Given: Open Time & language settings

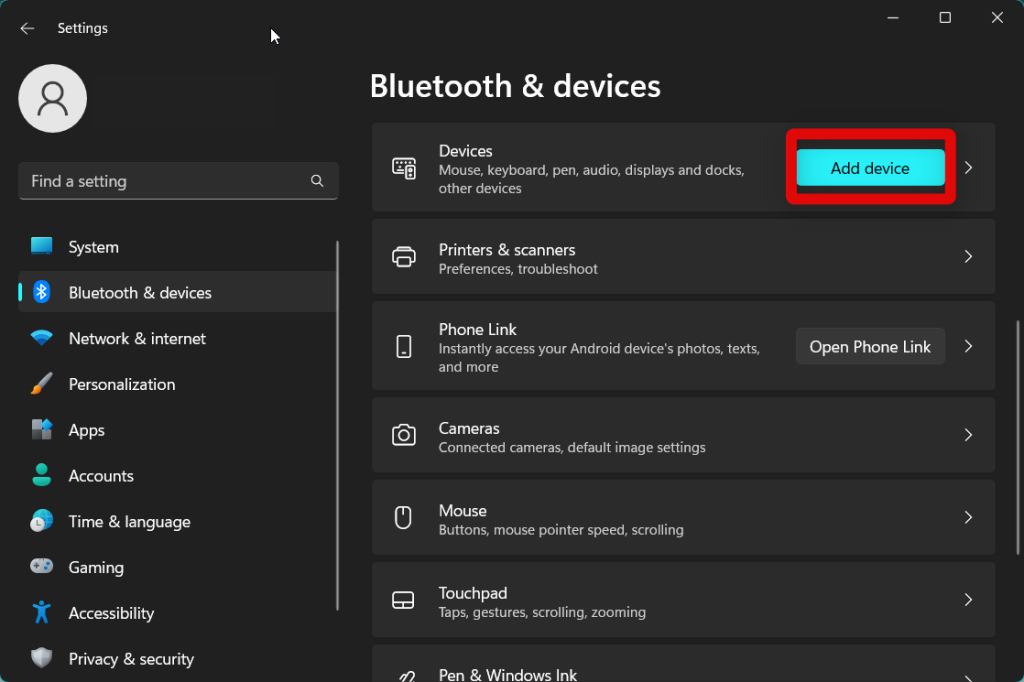Looking at the screenshot, I should tap(177, 521).
